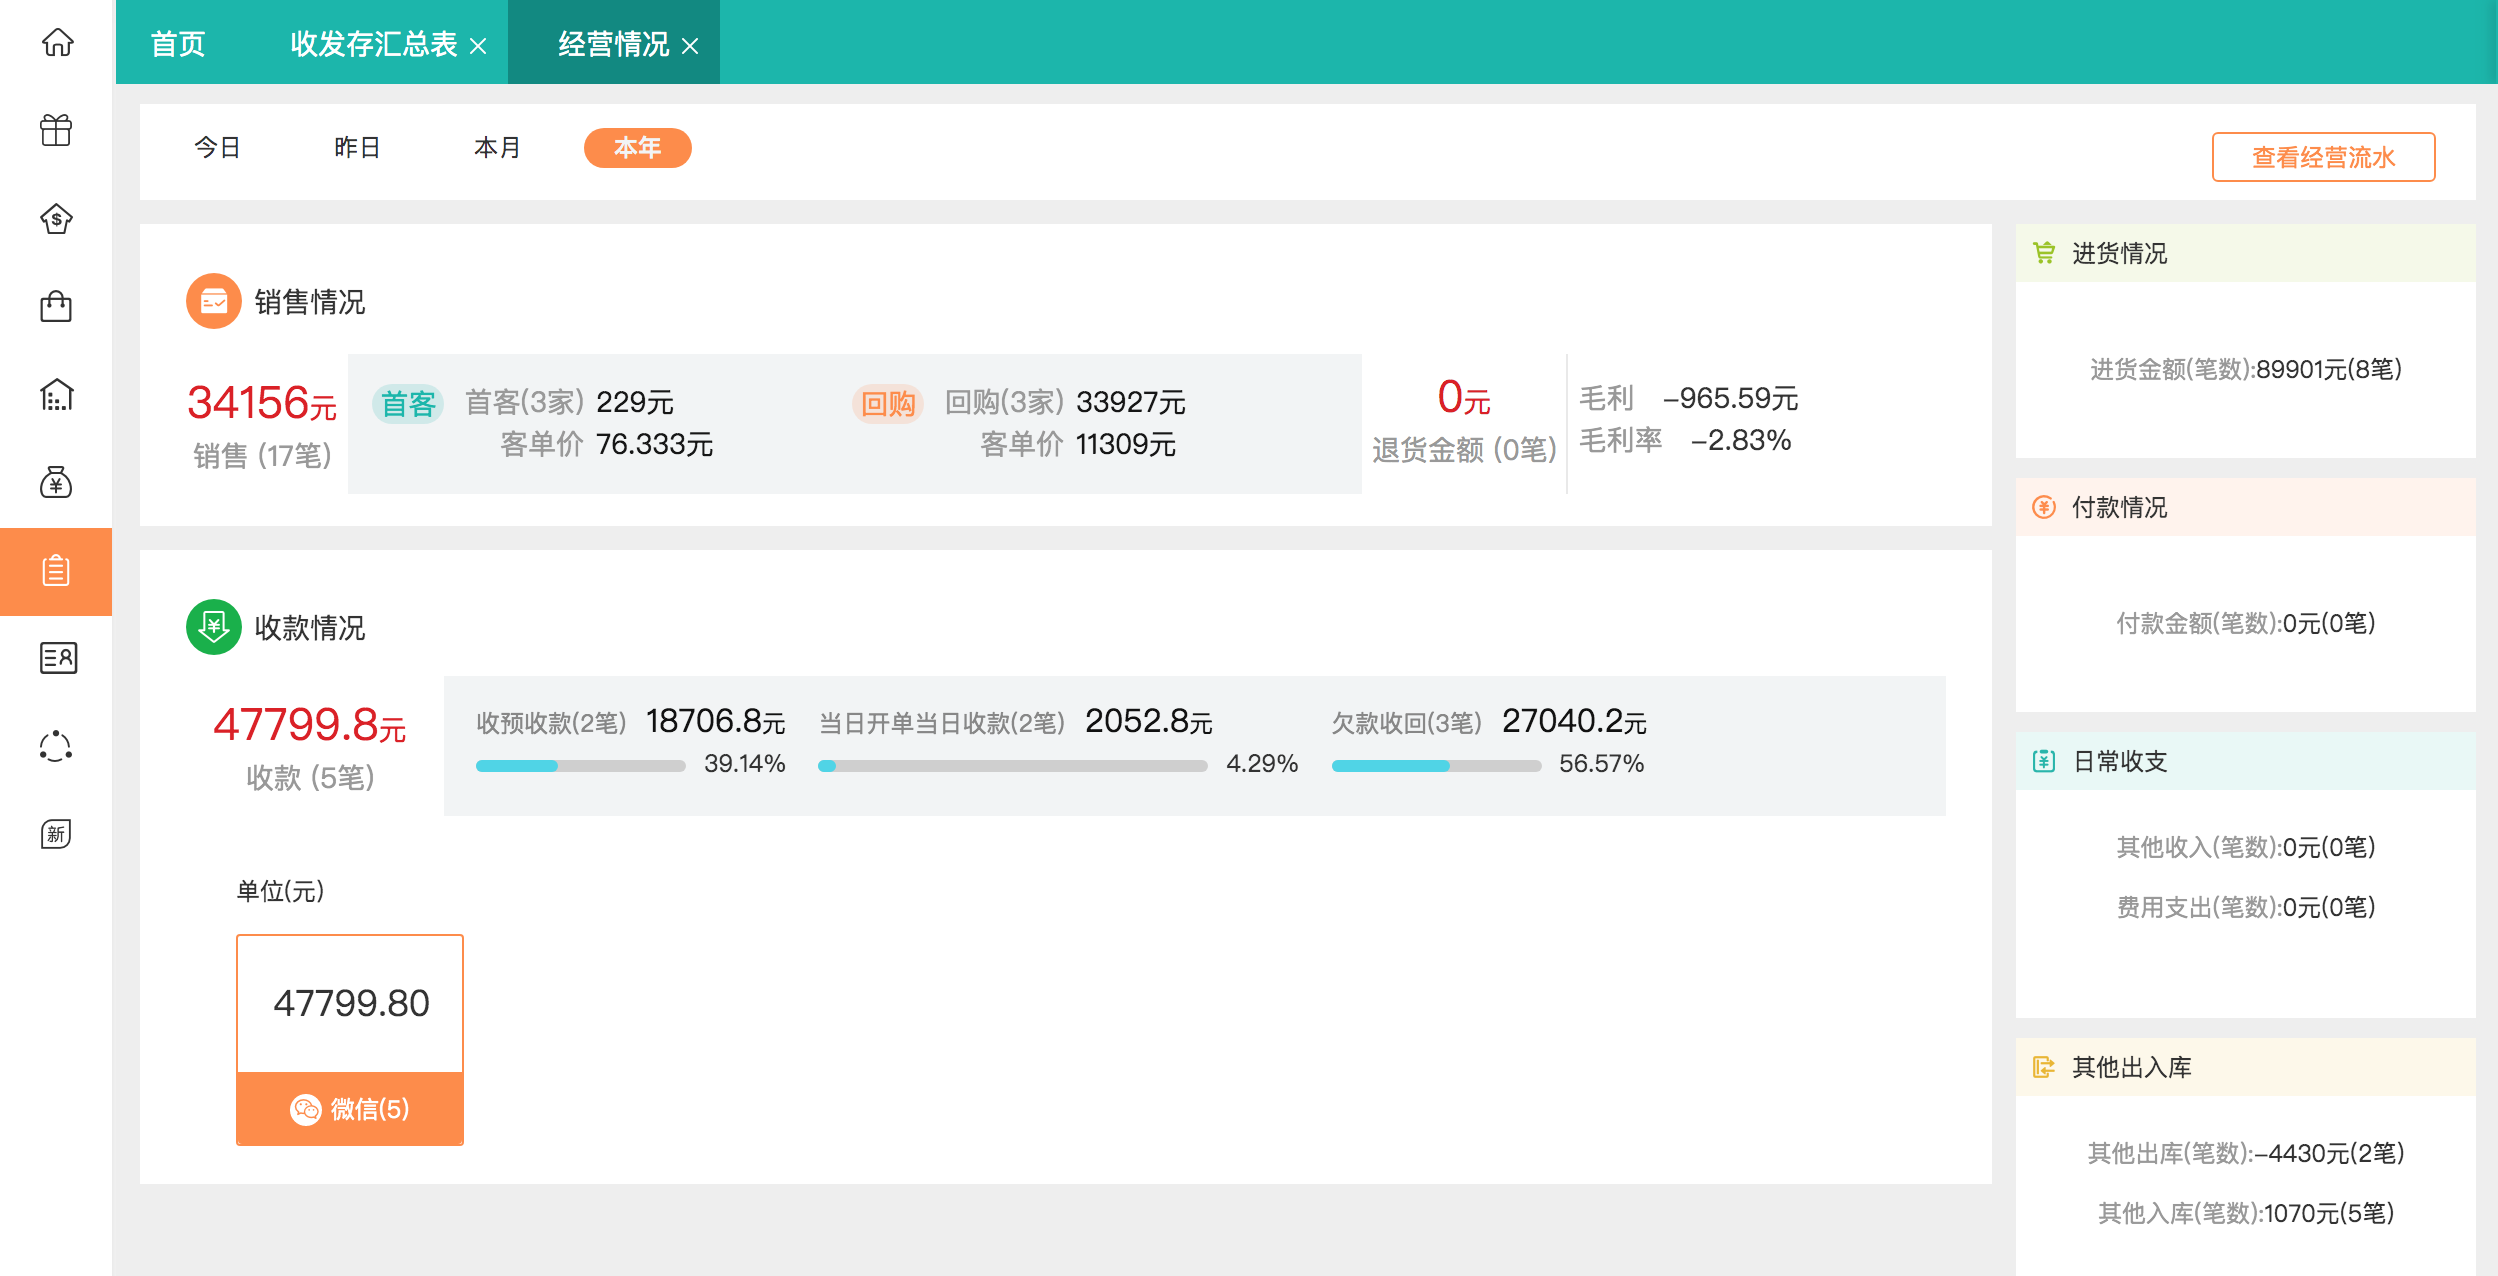View the 收款 progress bar slider
The image size is (2498, 1276).
coord(581,762)
